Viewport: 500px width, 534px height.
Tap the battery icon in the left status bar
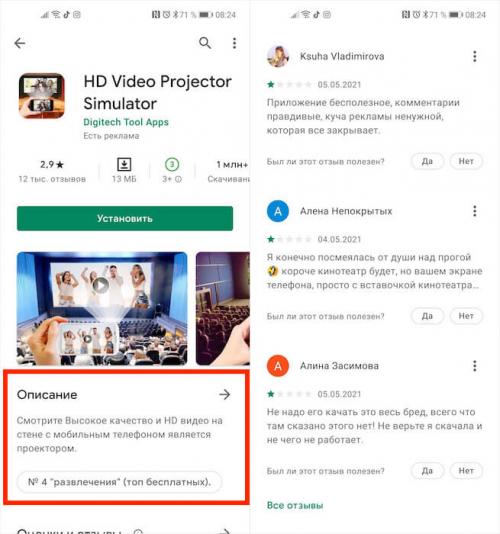pos(206,15)
